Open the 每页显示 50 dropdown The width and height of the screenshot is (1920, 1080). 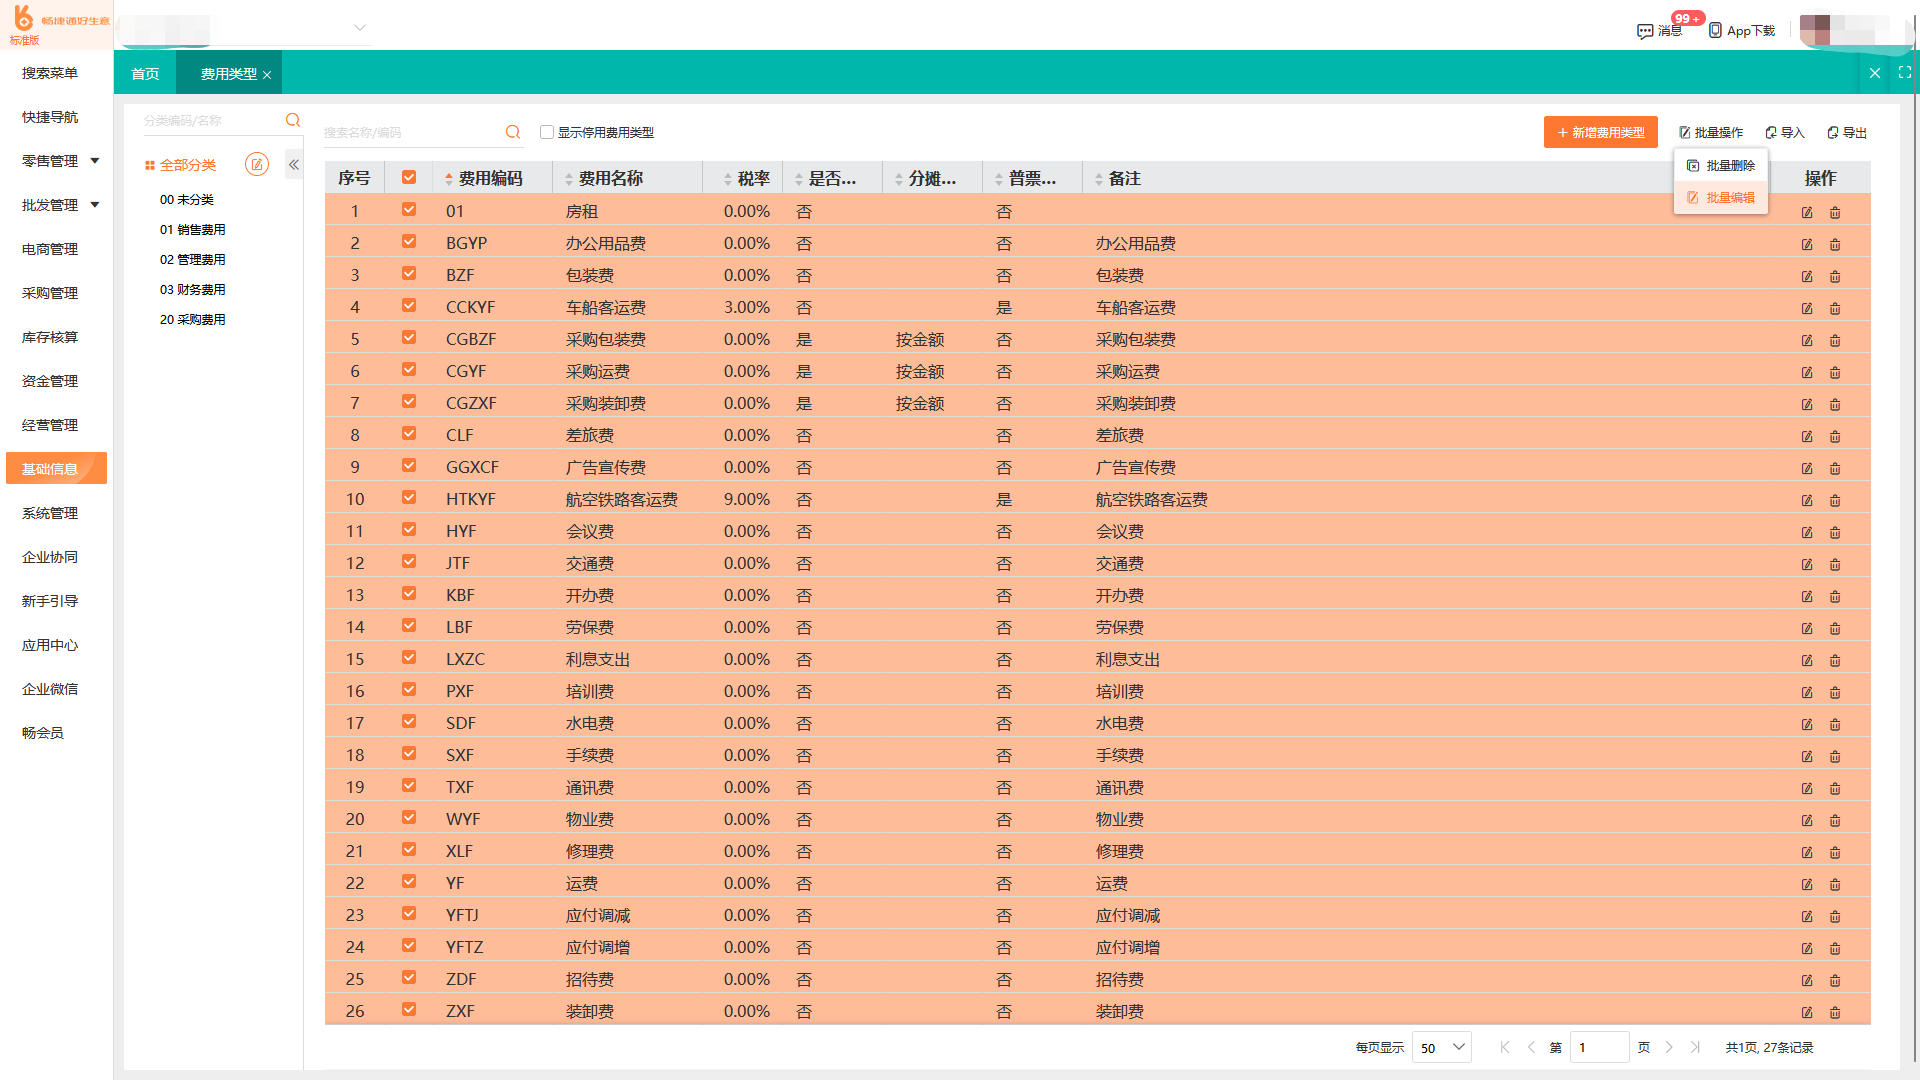(1439, 1048)
